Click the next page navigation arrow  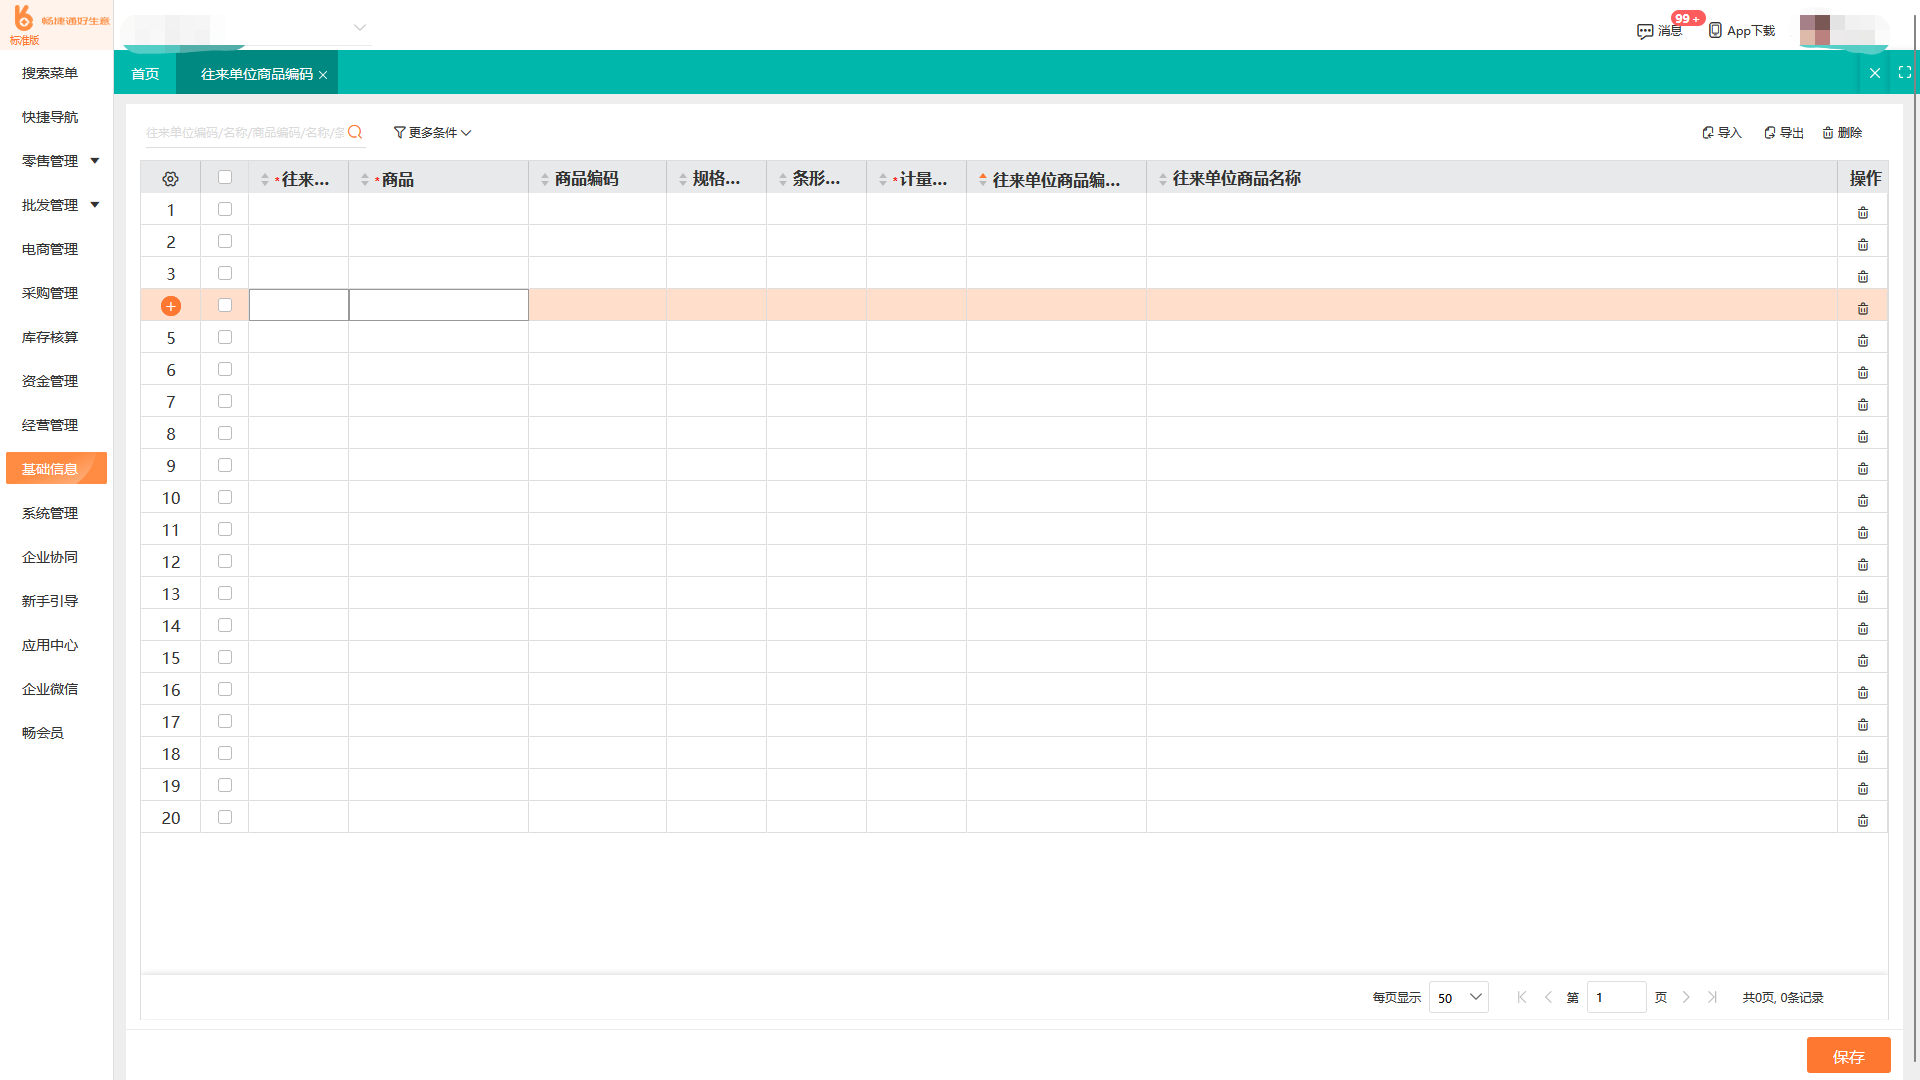click(x=1687, y=997)
